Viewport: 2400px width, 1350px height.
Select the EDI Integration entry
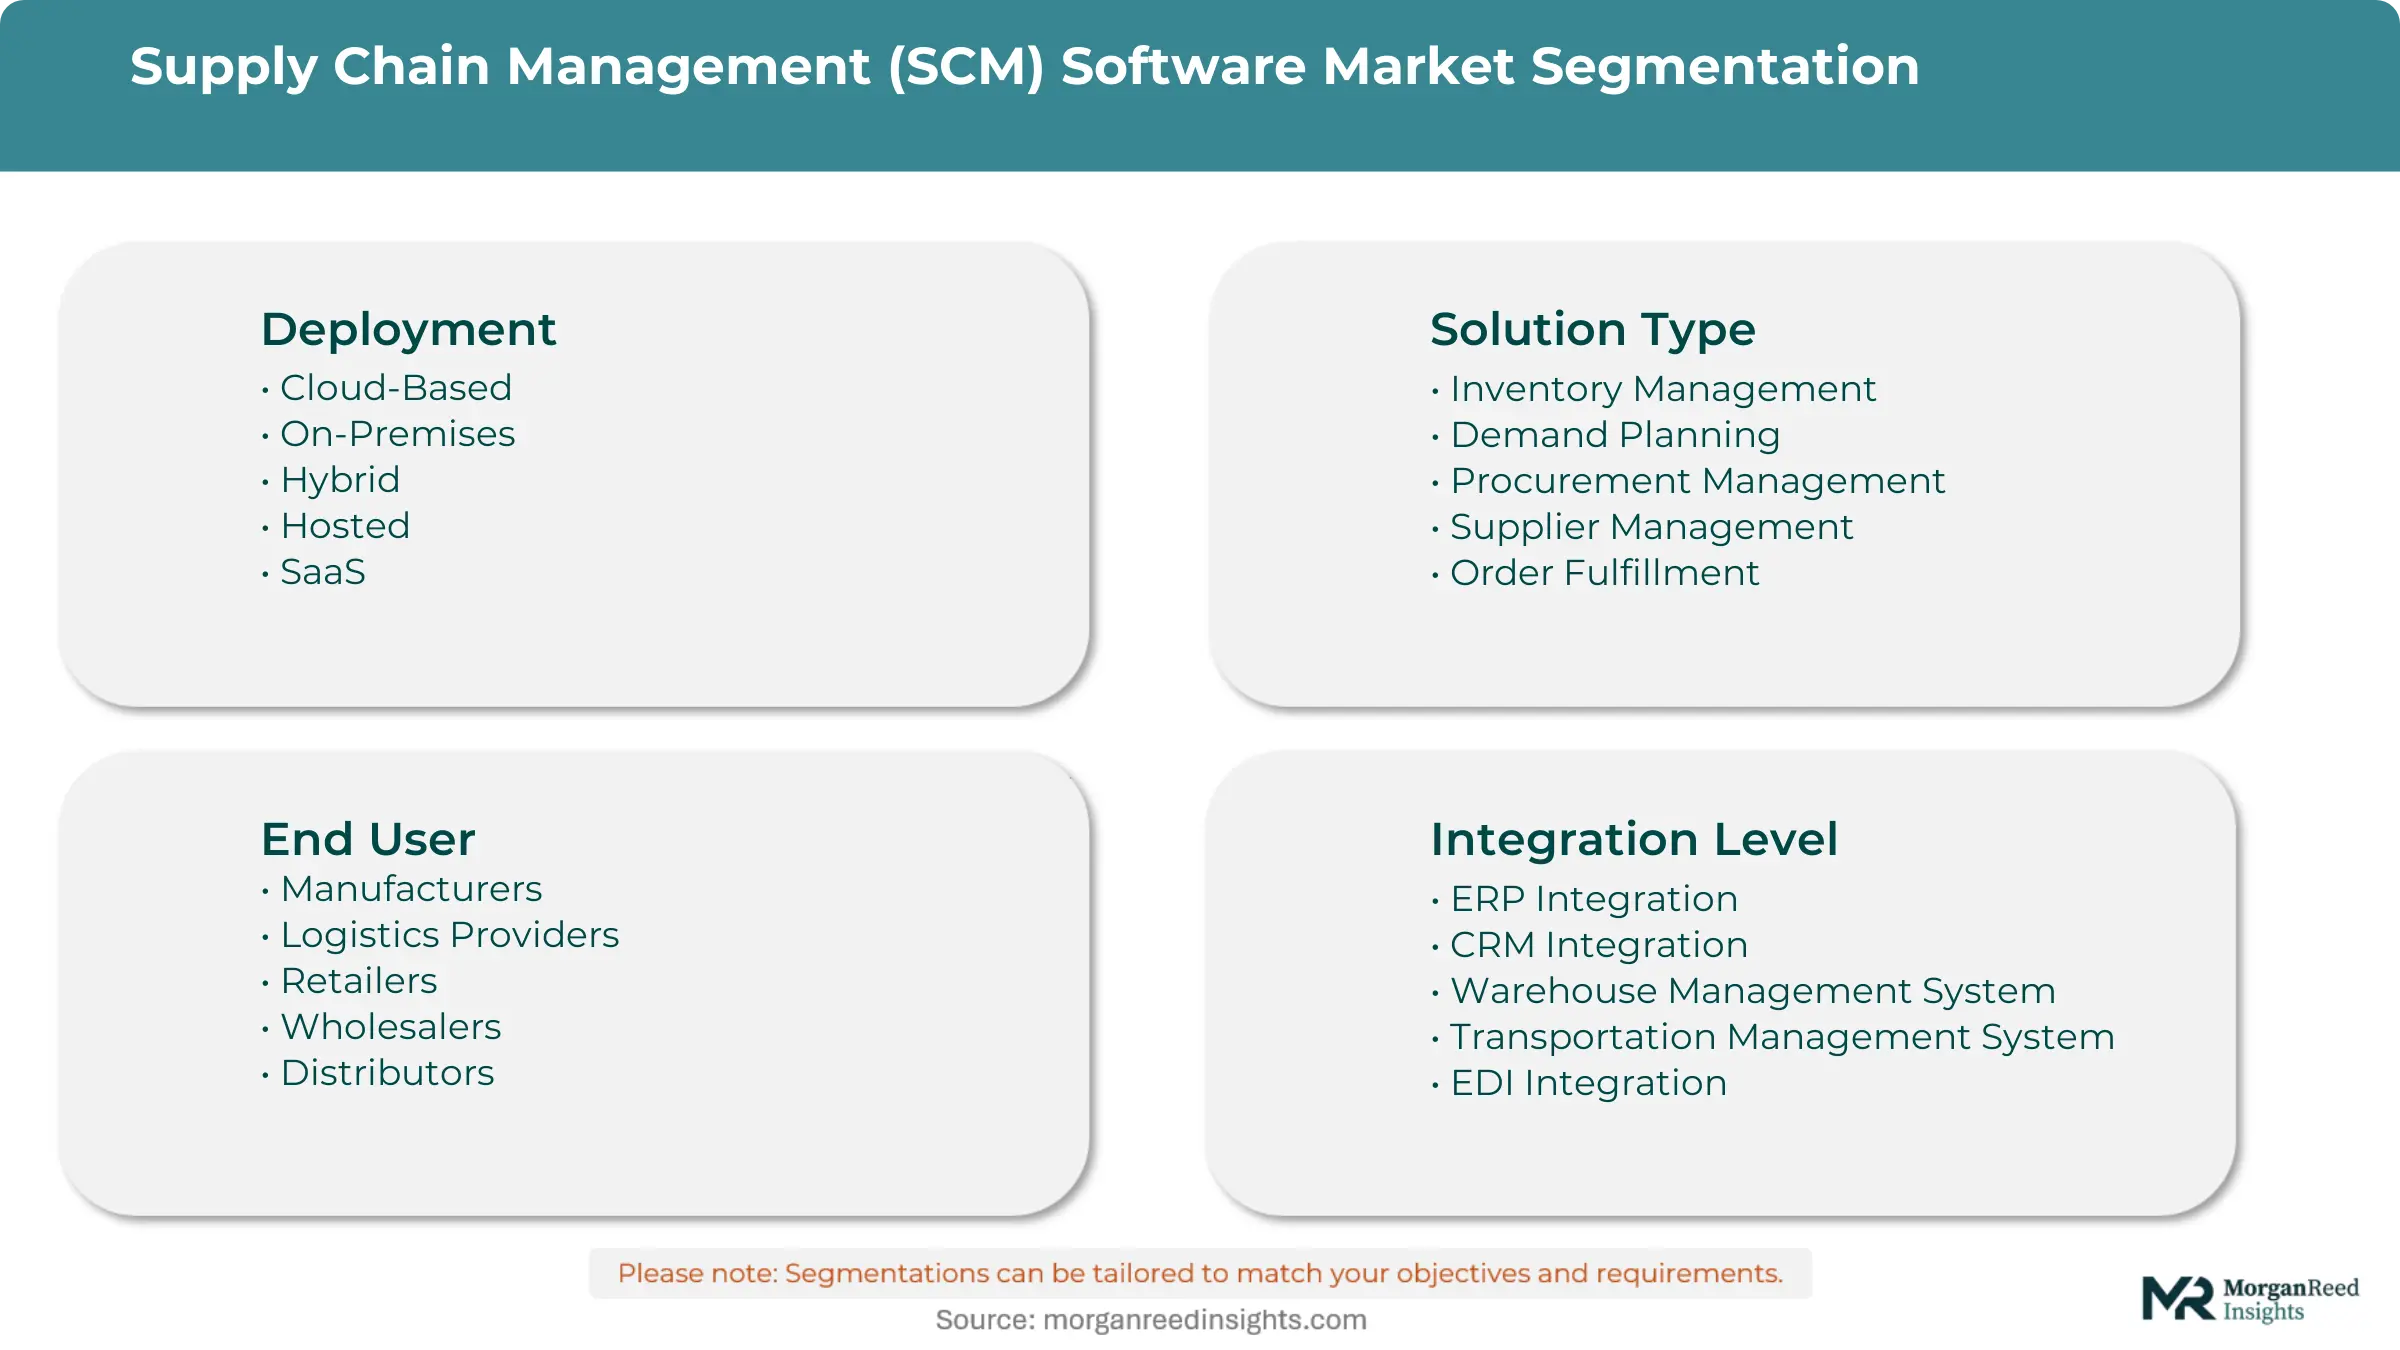click(x=1588, y=1082)
